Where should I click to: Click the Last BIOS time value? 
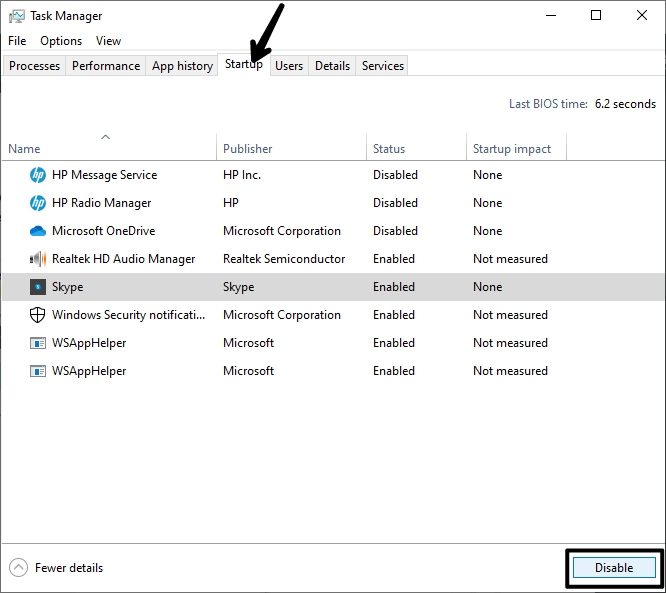625,104
